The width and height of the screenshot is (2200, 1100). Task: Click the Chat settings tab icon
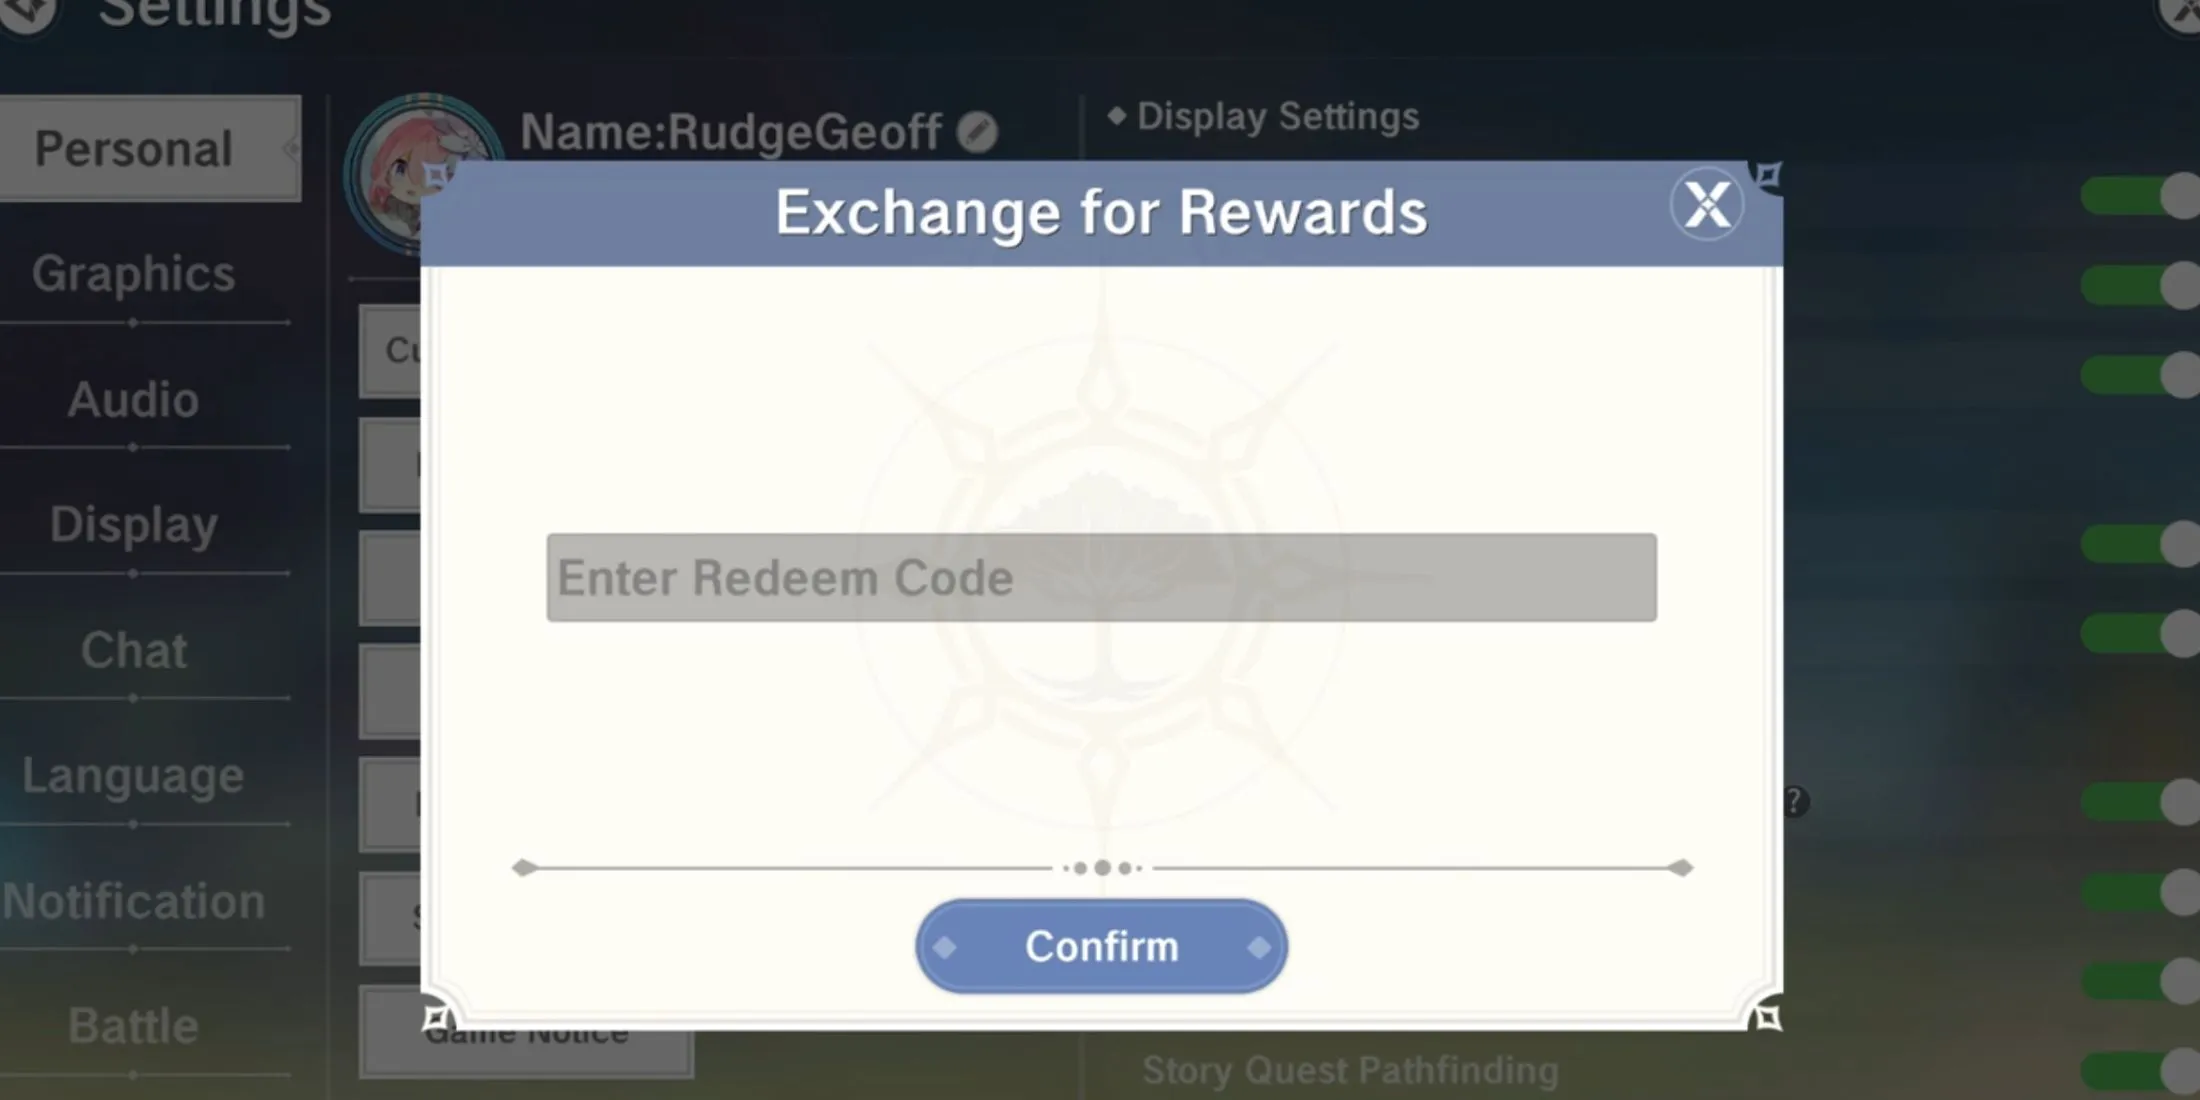[x=130, y=648]
